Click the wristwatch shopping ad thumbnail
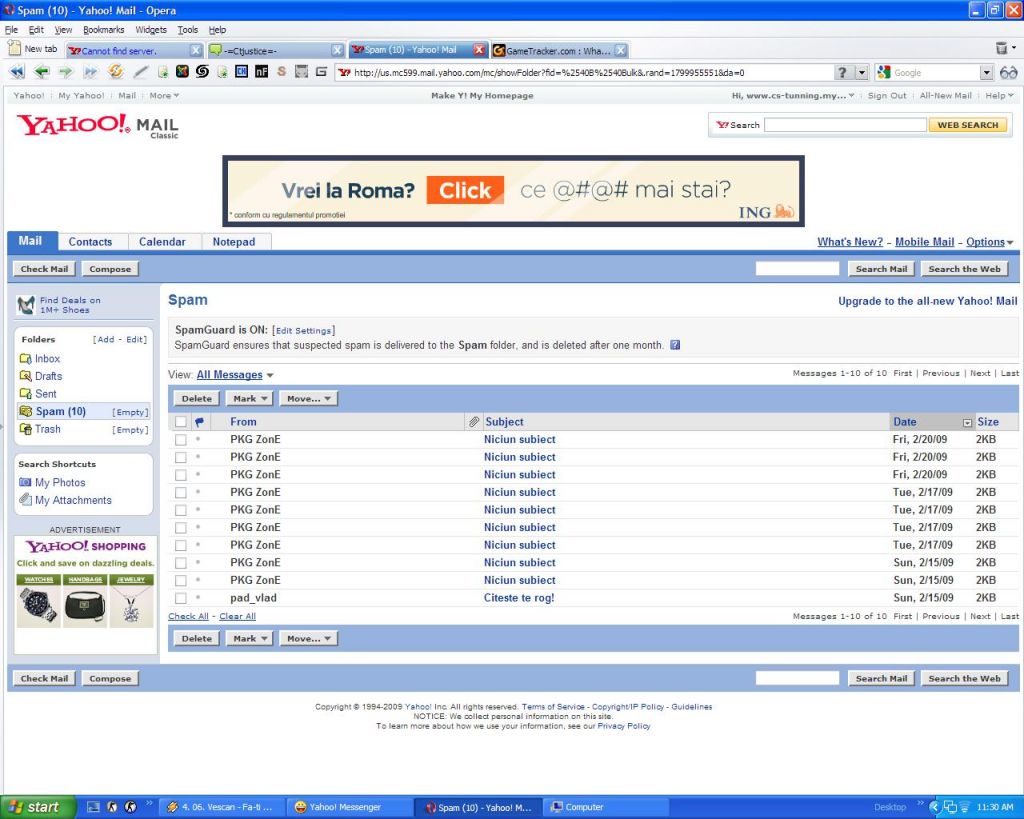The image size is (1024, 819). tap(38, 607)
